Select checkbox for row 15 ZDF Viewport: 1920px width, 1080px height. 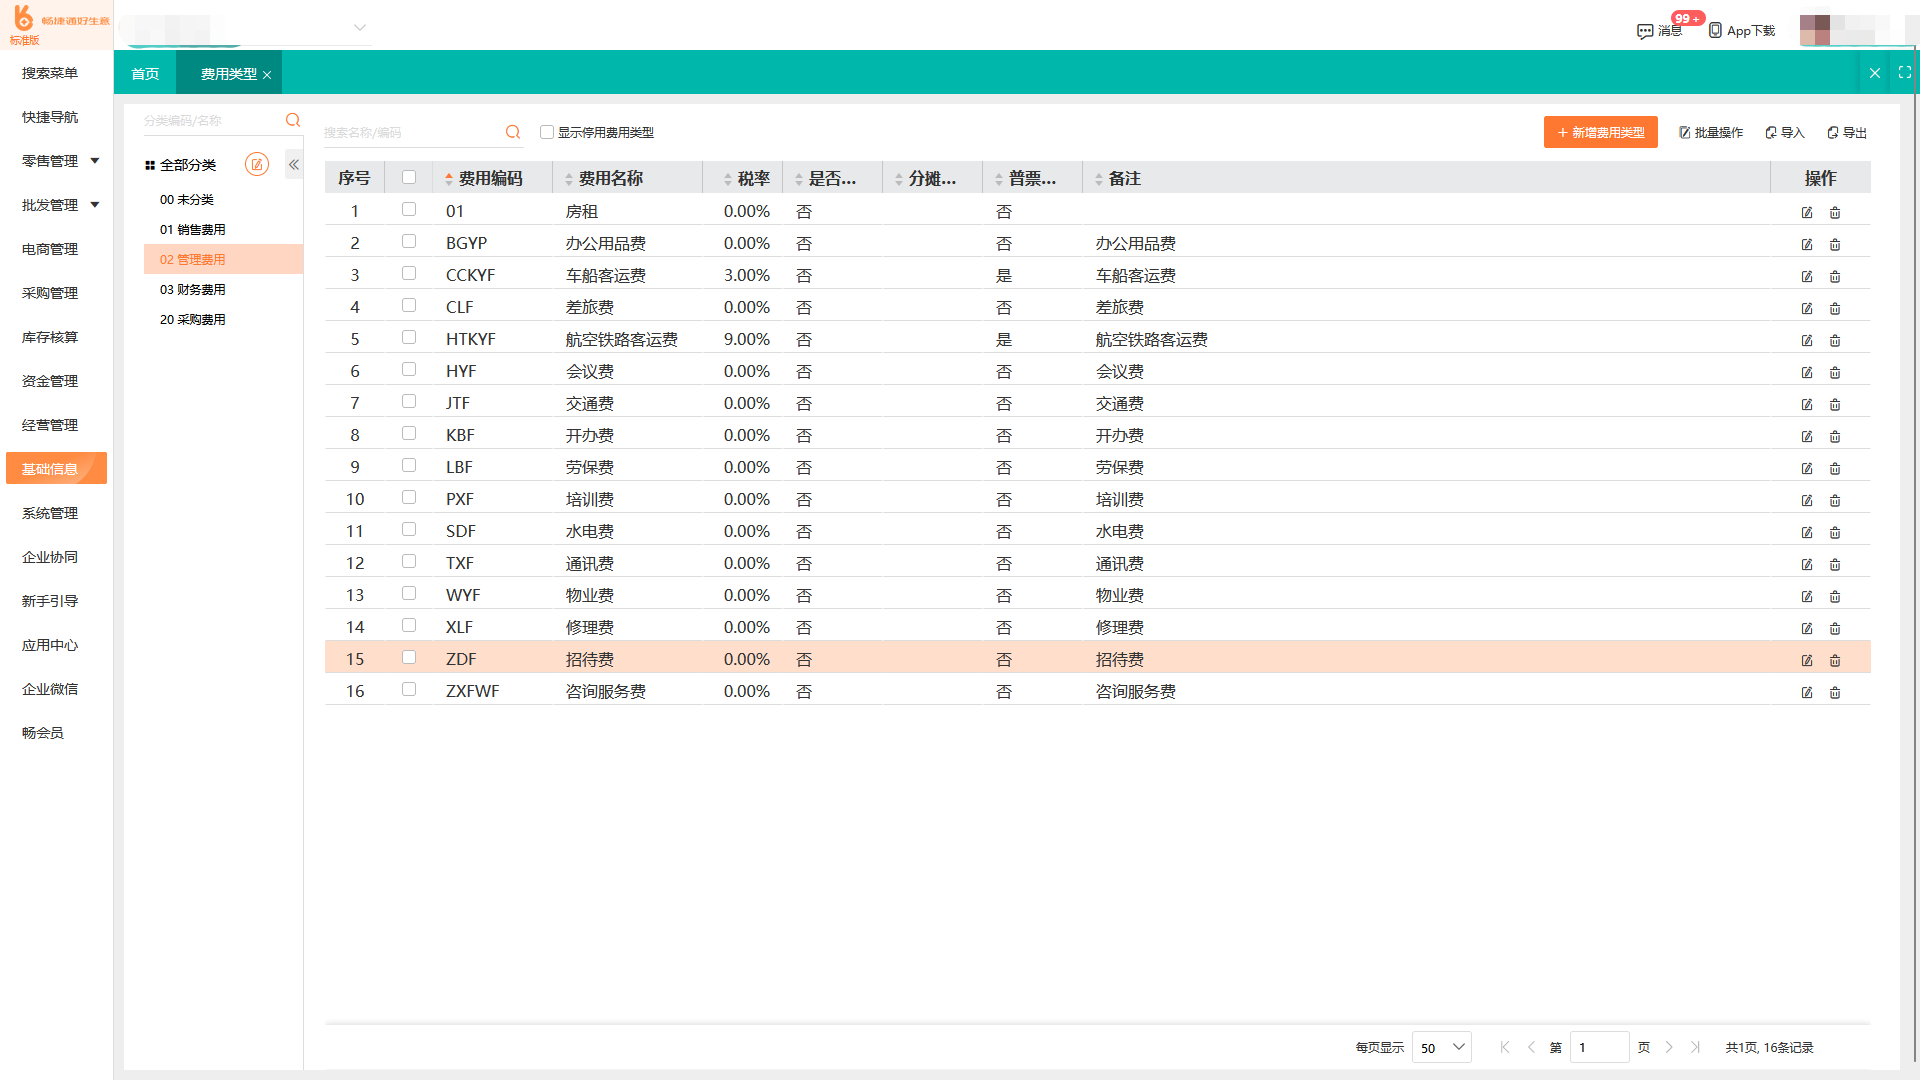409,658
